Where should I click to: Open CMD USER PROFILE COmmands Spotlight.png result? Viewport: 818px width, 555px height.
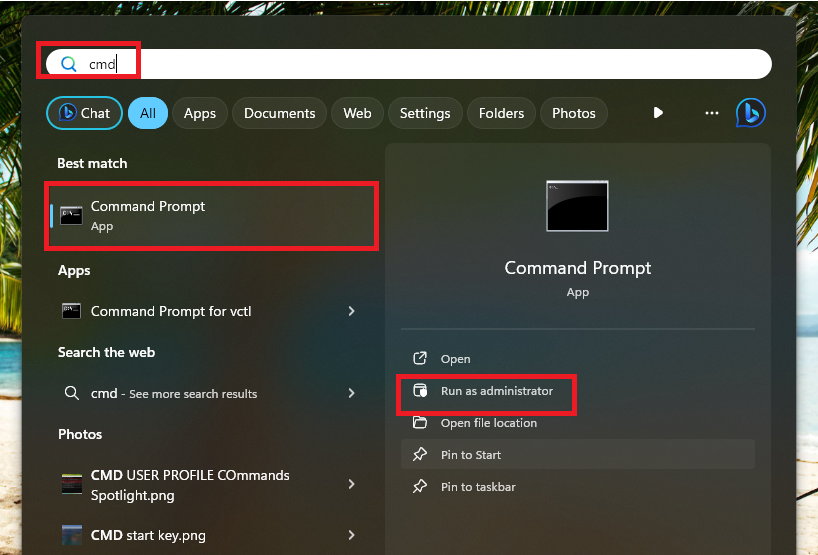(x=209, y=485)
